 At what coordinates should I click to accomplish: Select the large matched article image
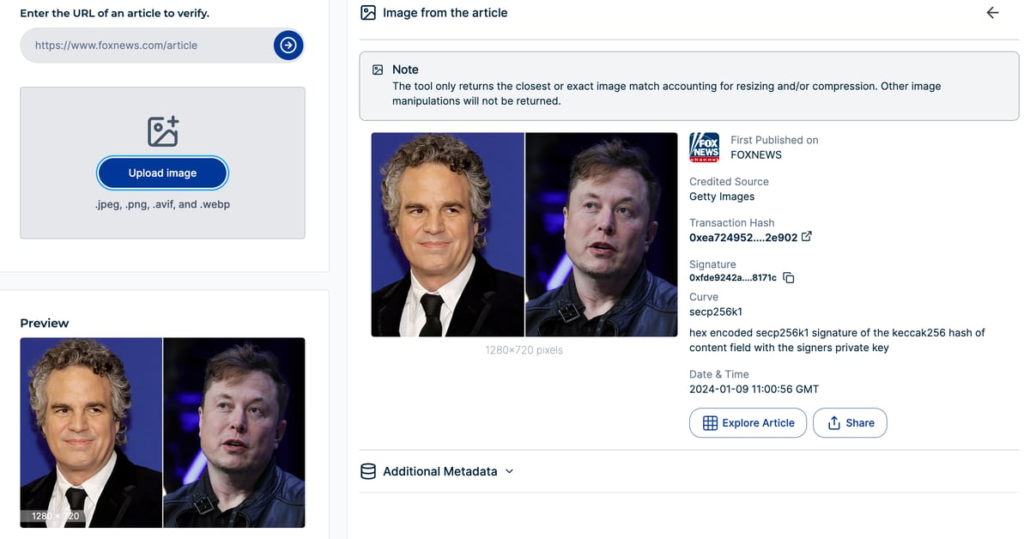pos(524,234)
